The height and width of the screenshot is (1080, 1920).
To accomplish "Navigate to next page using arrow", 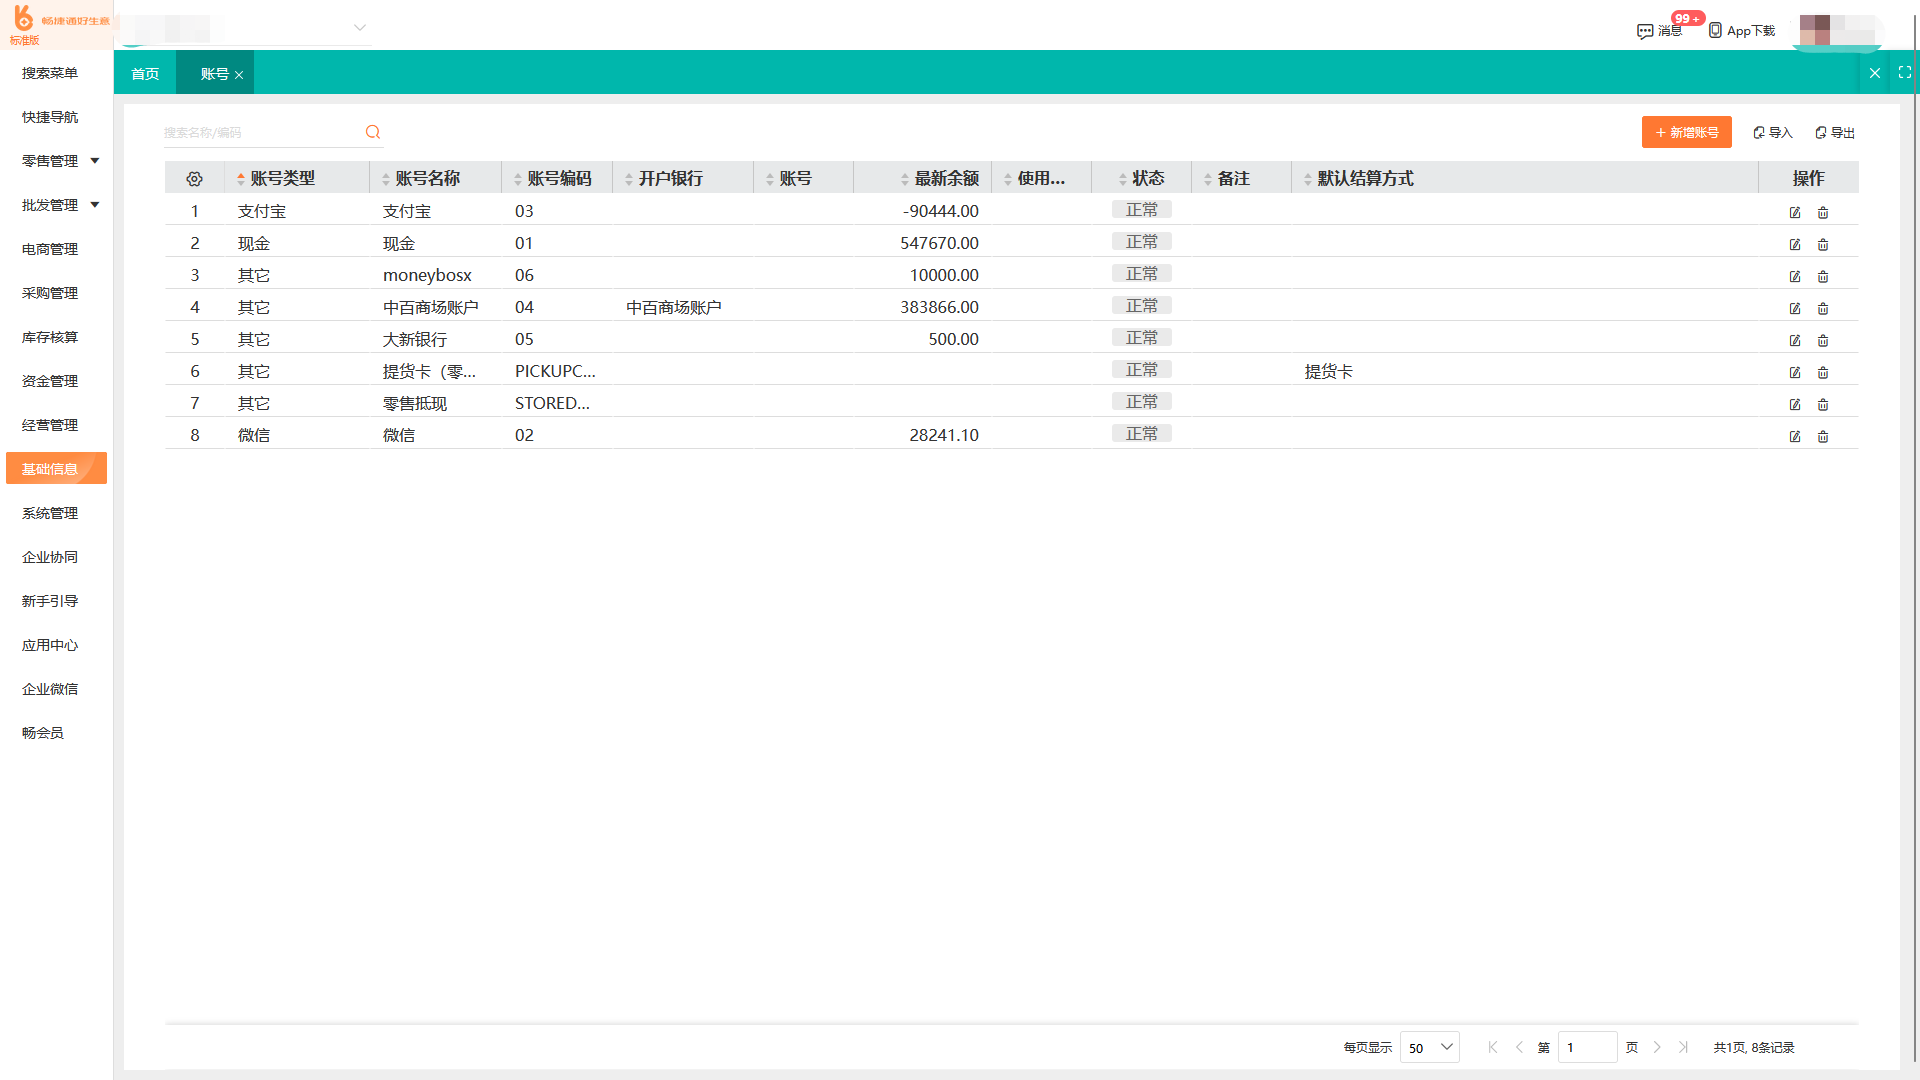I will (x=1658, y=1047).
